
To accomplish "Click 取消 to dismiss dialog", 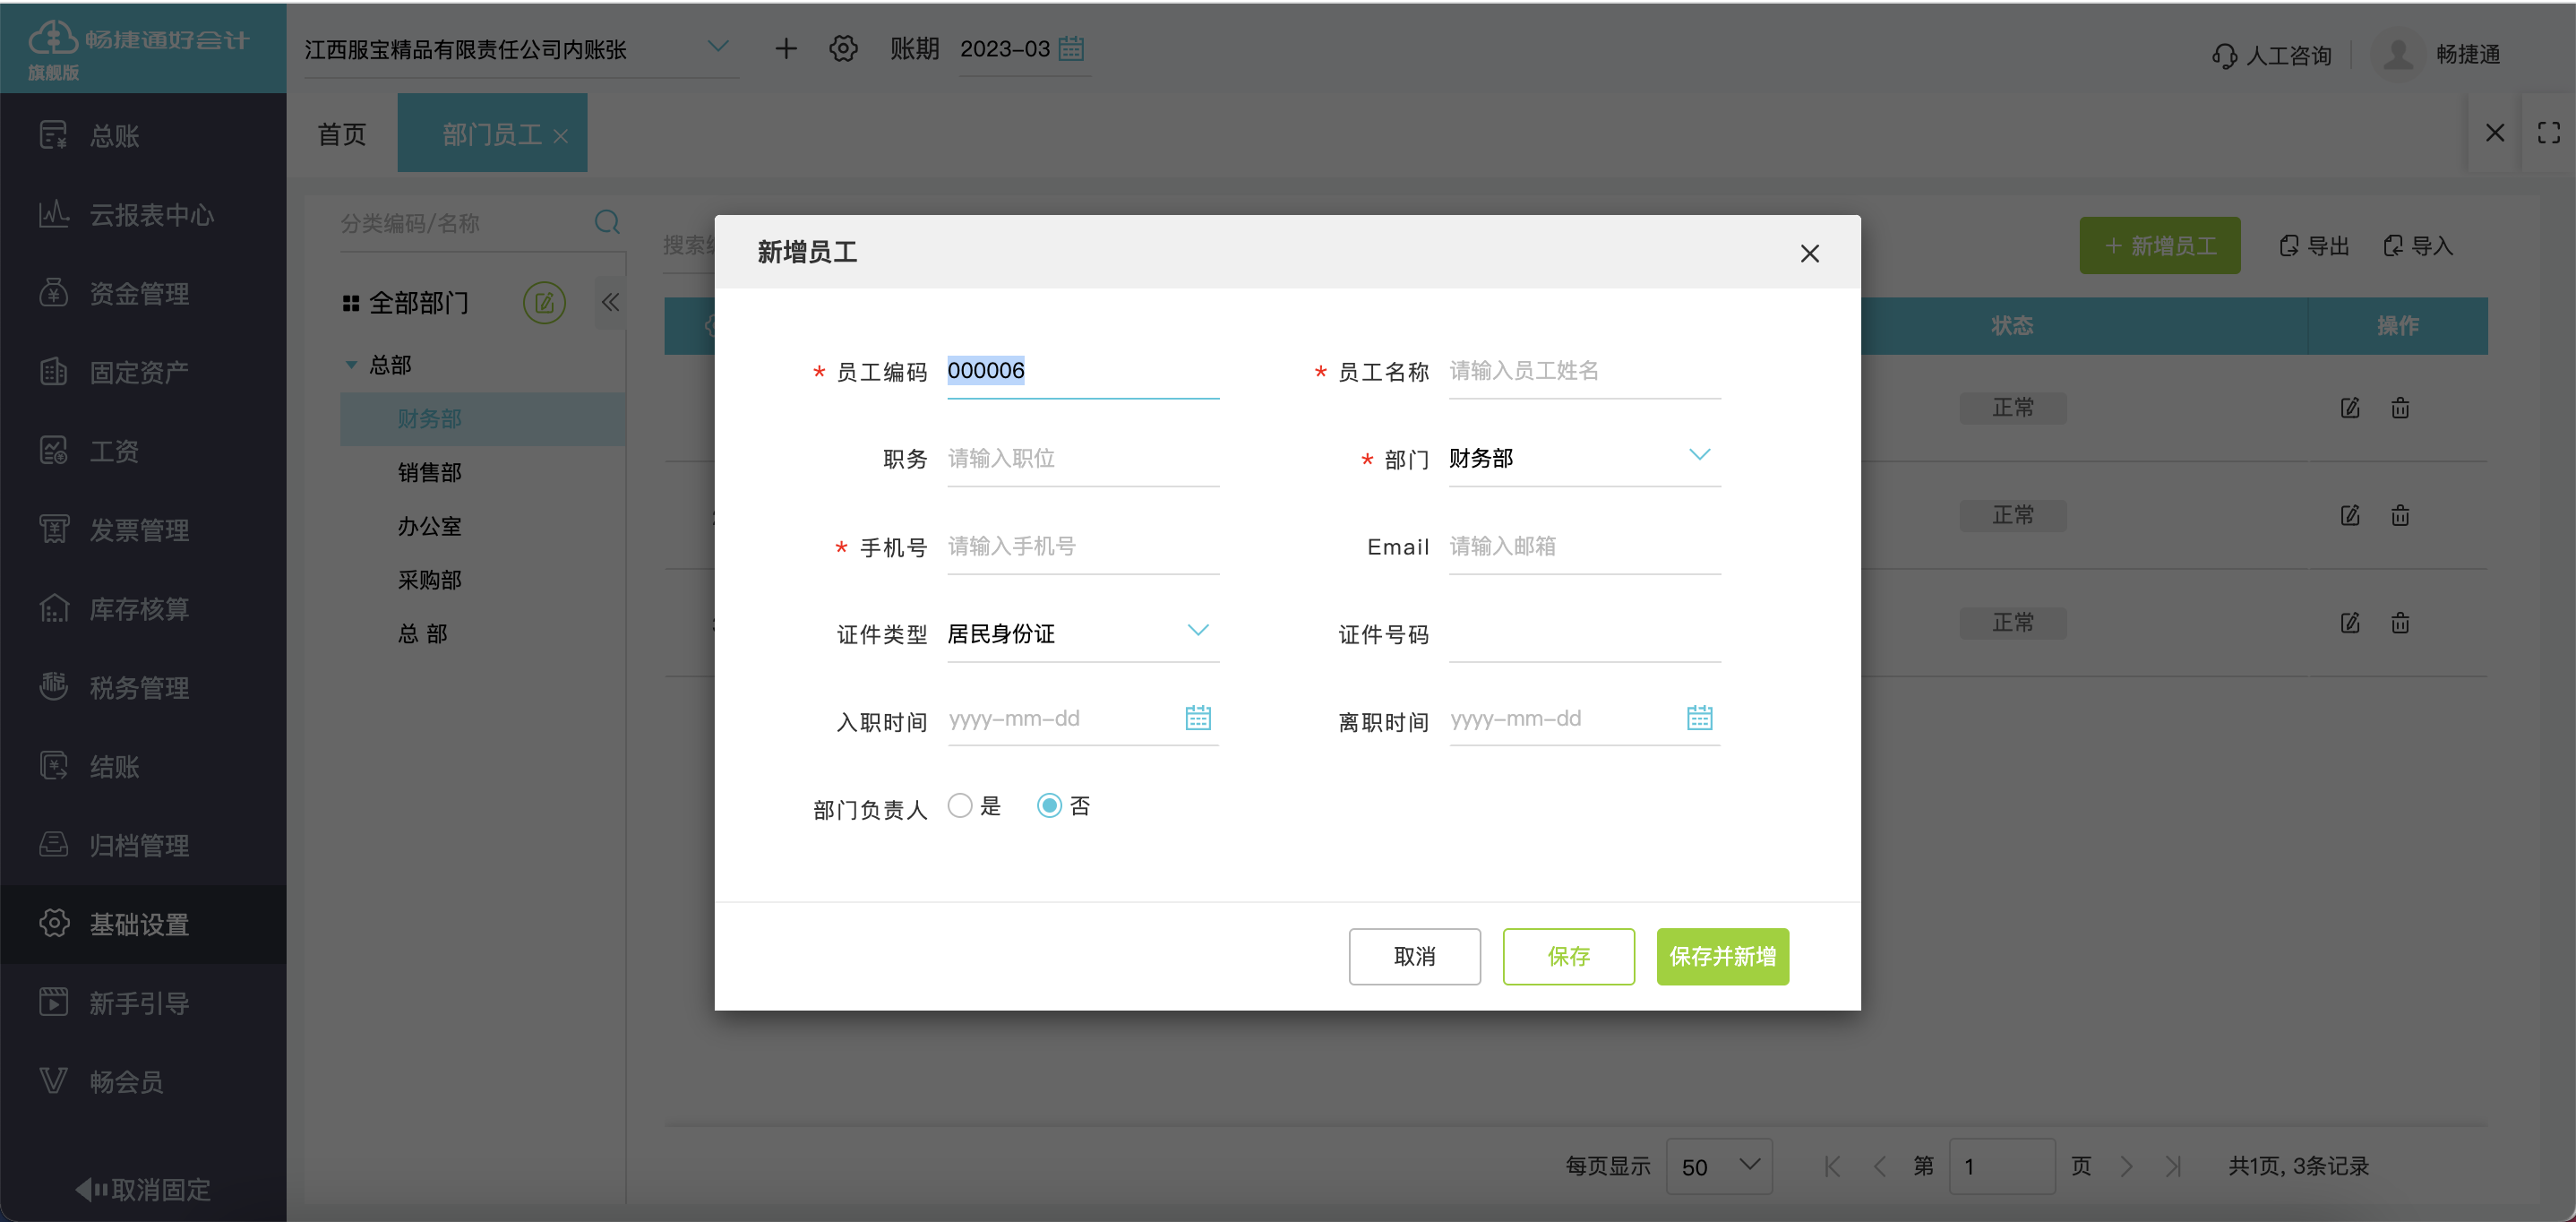I will click(x=1414, y=956).
